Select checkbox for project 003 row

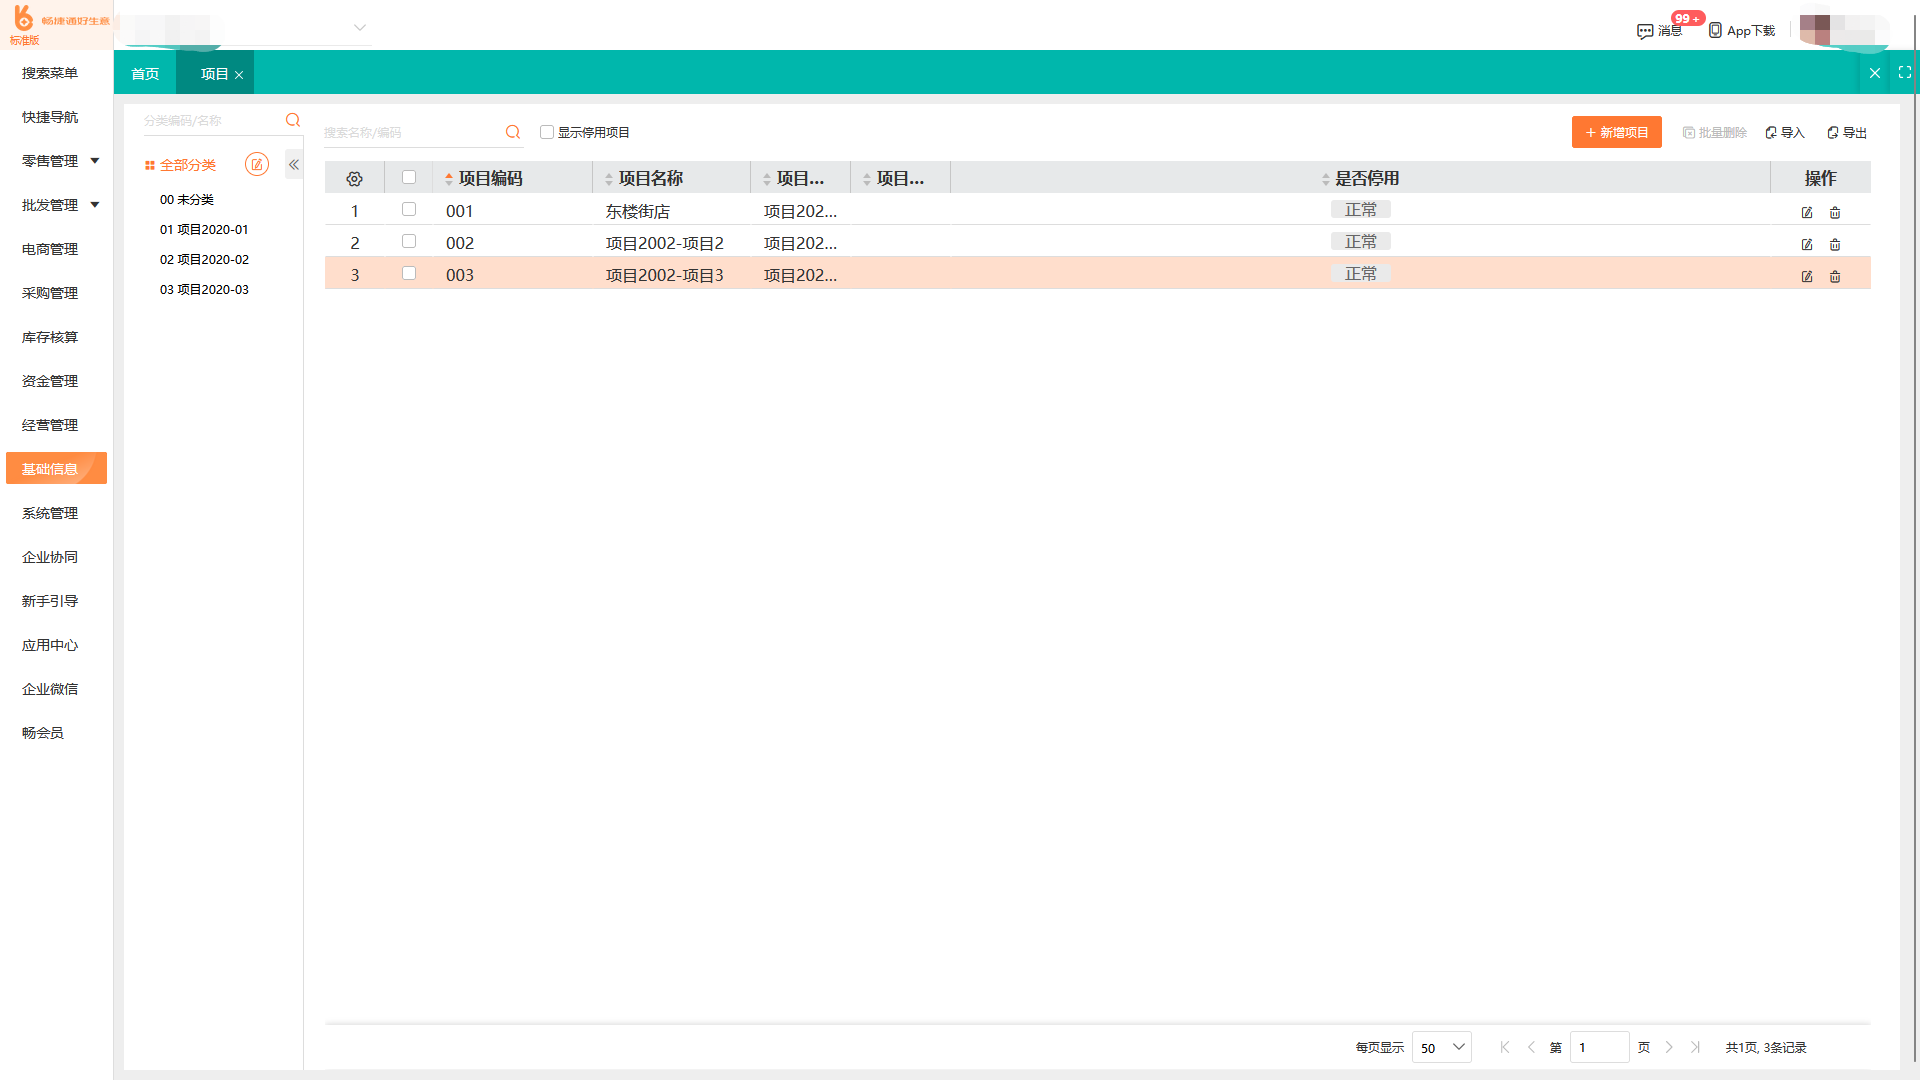pos(409,273)
